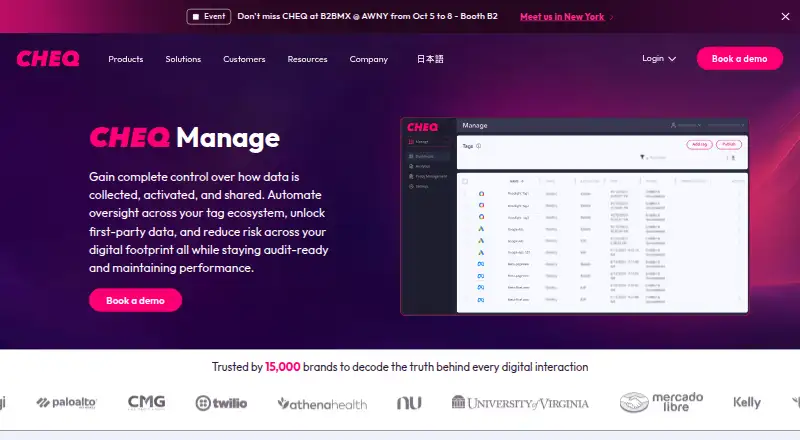Click Book a demo in header
The image size is (800, 440).
point(739,59)
